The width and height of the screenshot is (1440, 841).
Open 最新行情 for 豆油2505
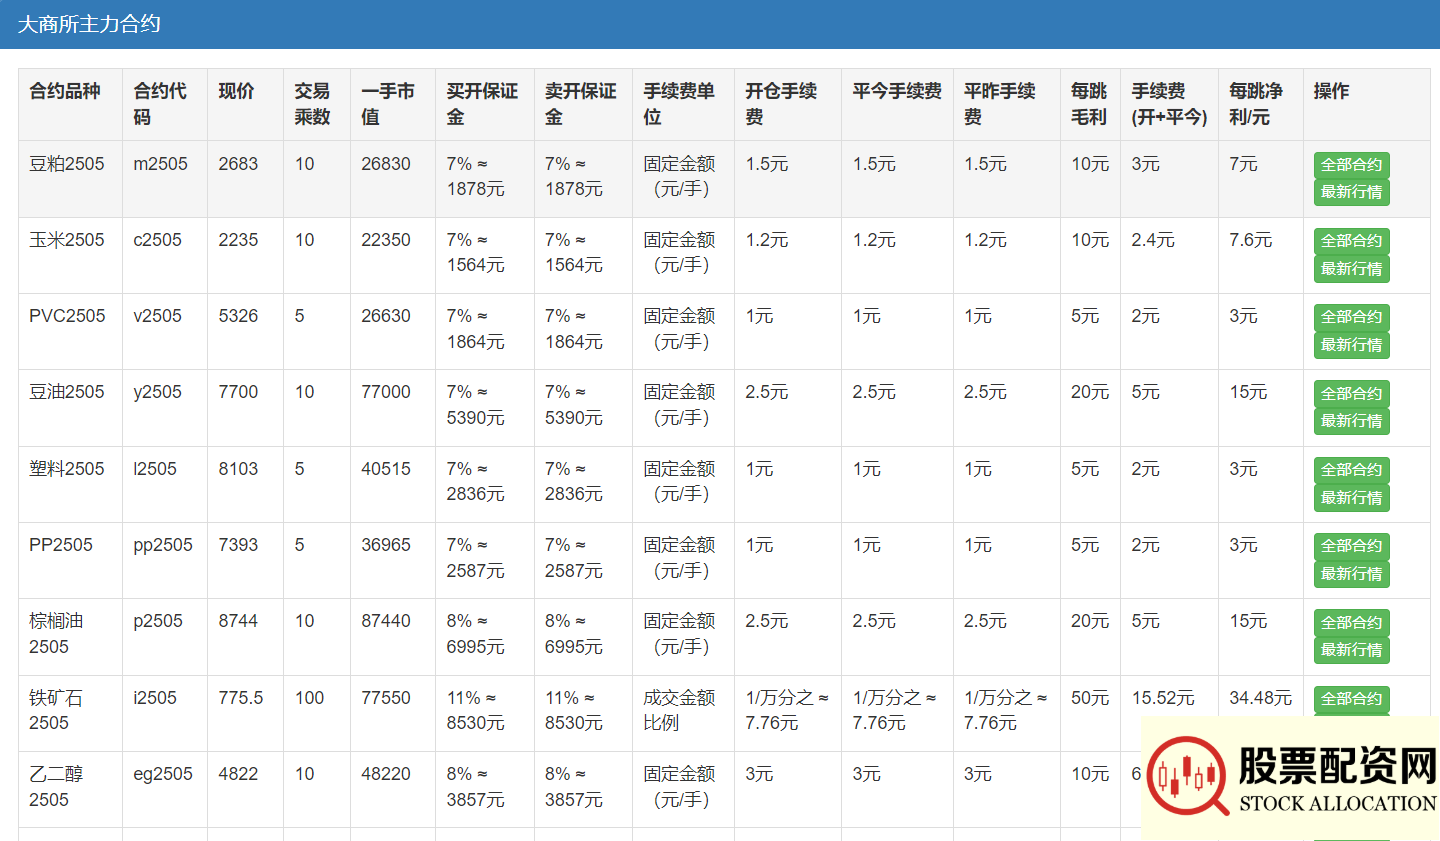(1351, 421)
